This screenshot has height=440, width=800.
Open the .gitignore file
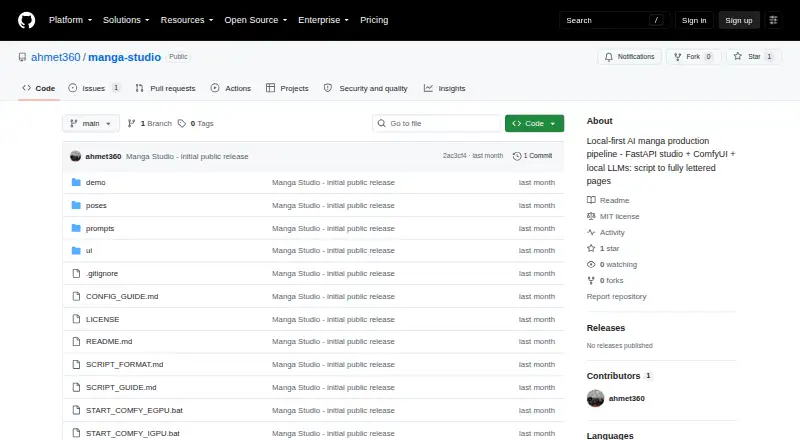(102, 274)
